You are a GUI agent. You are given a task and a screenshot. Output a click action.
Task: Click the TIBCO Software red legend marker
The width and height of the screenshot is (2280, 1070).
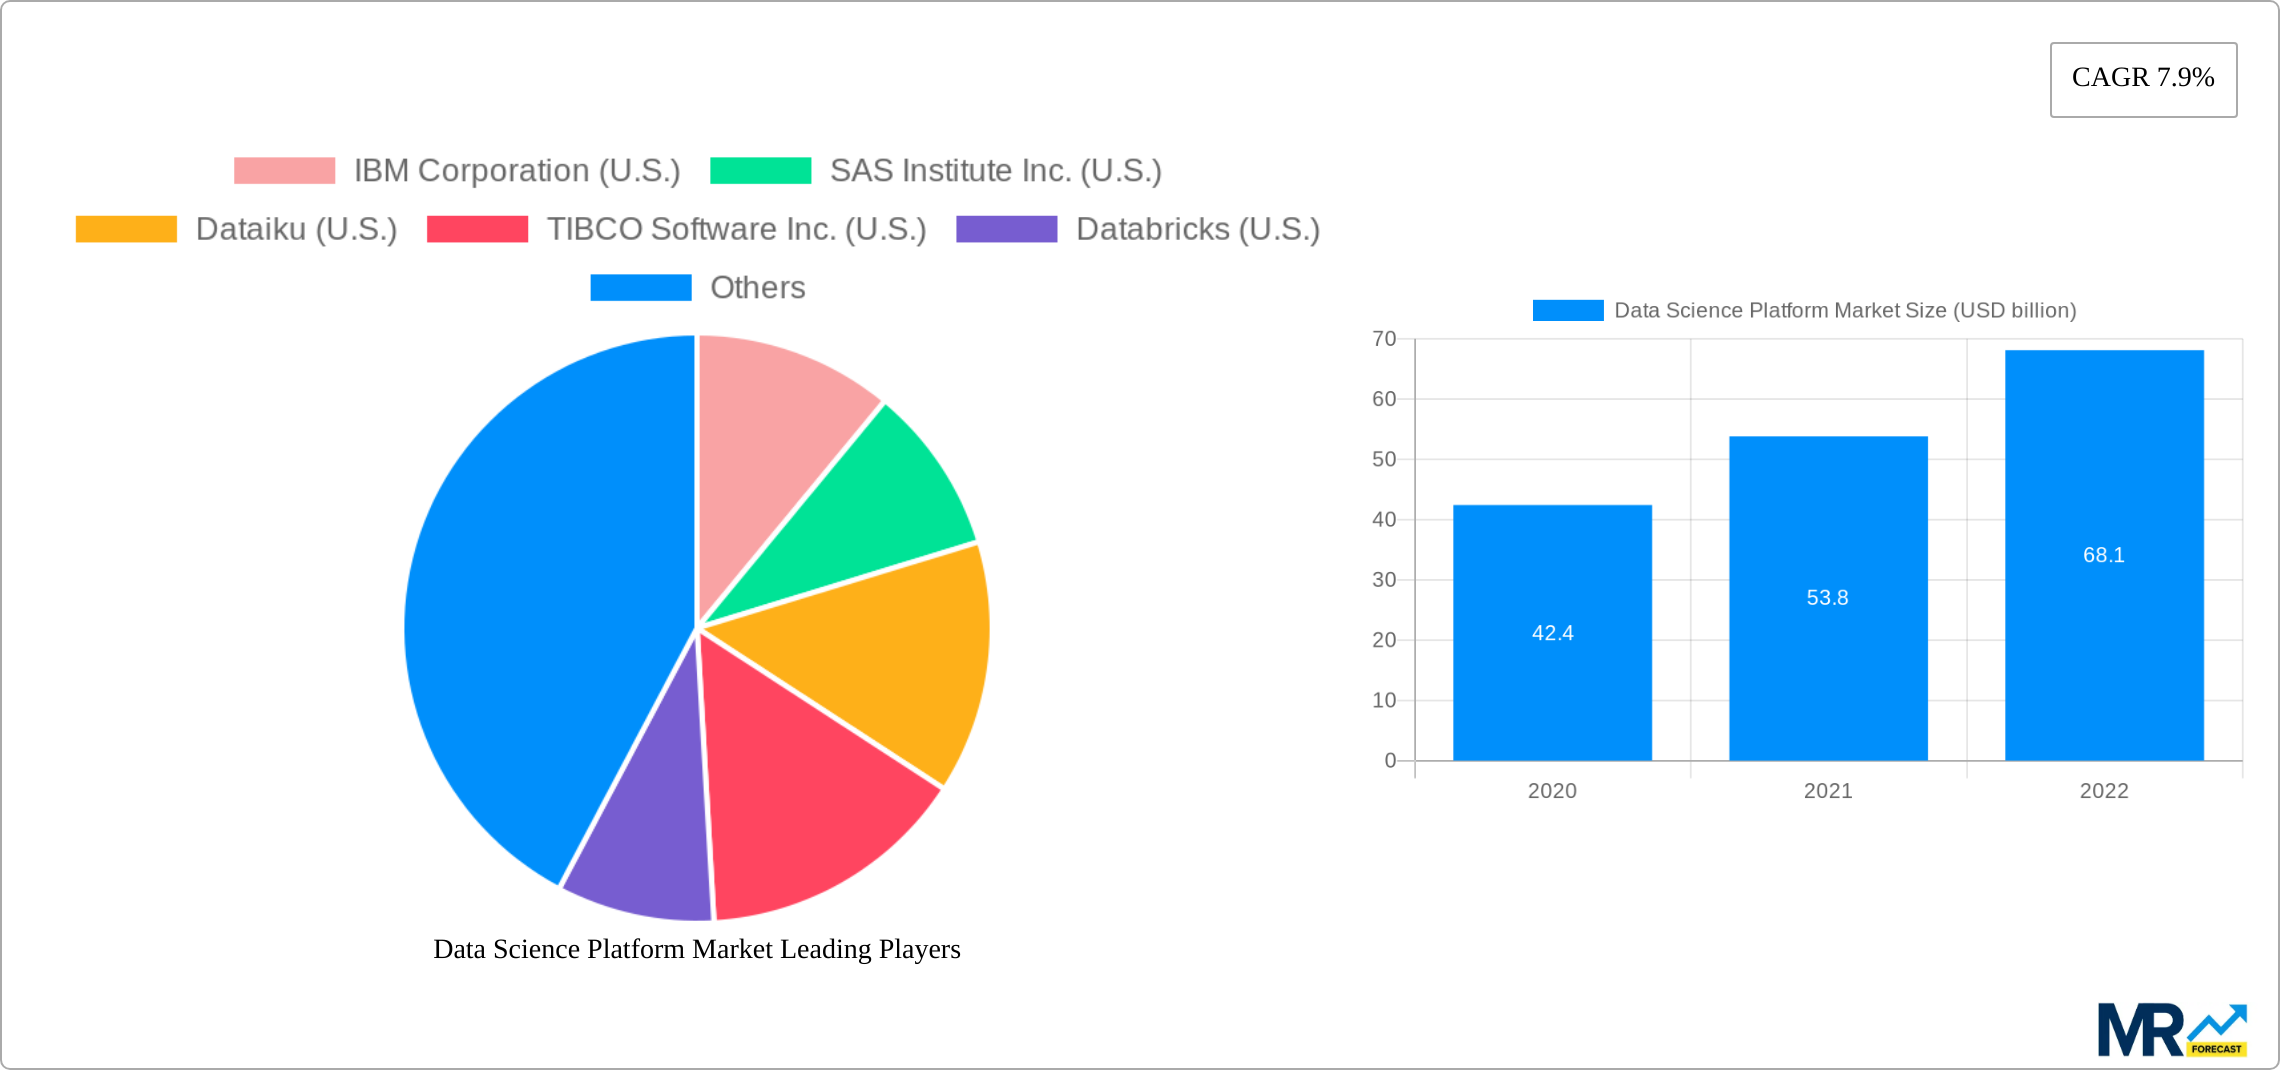(x=477, y=228)
